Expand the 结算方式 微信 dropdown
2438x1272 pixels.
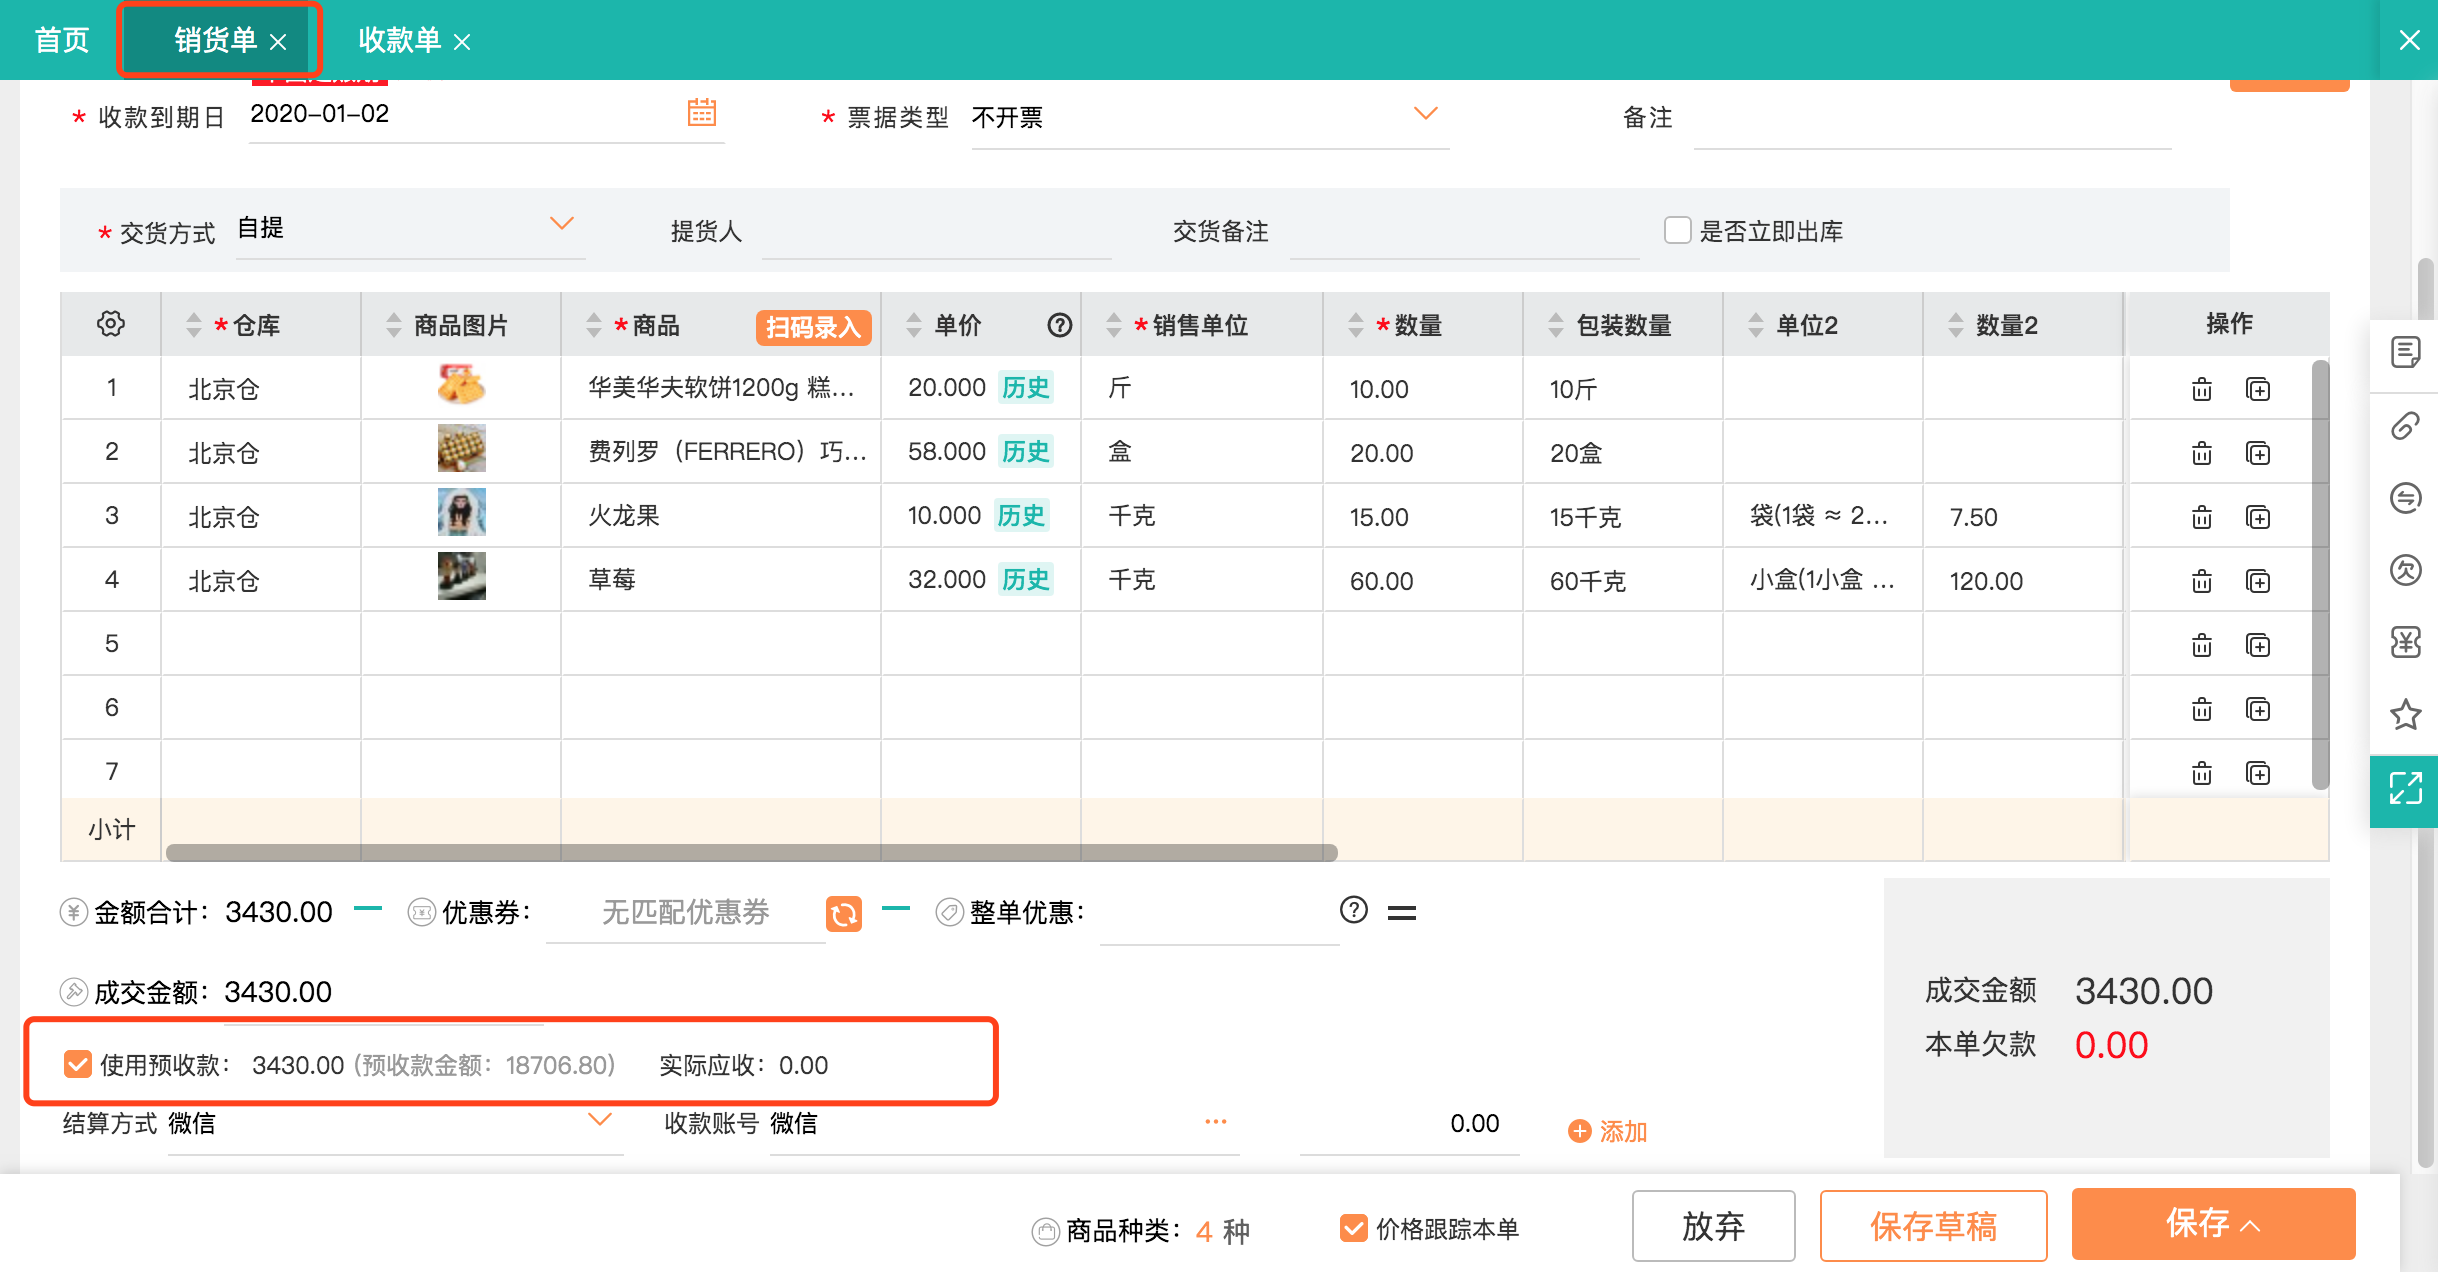coord(605,1124)
